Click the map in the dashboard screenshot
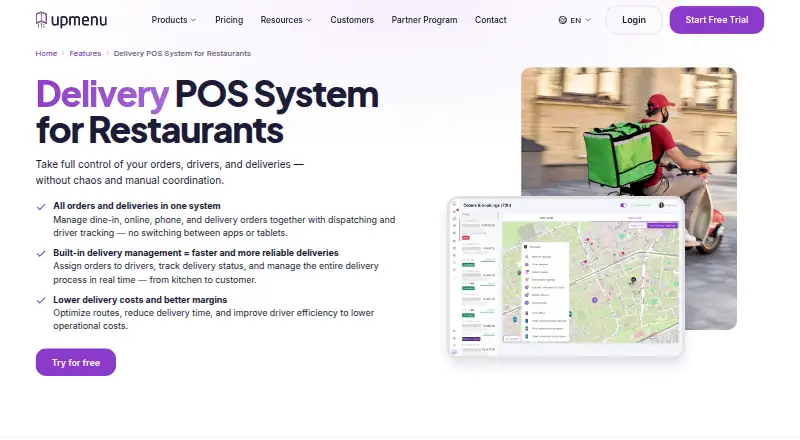800x440 pixels. 590,282
